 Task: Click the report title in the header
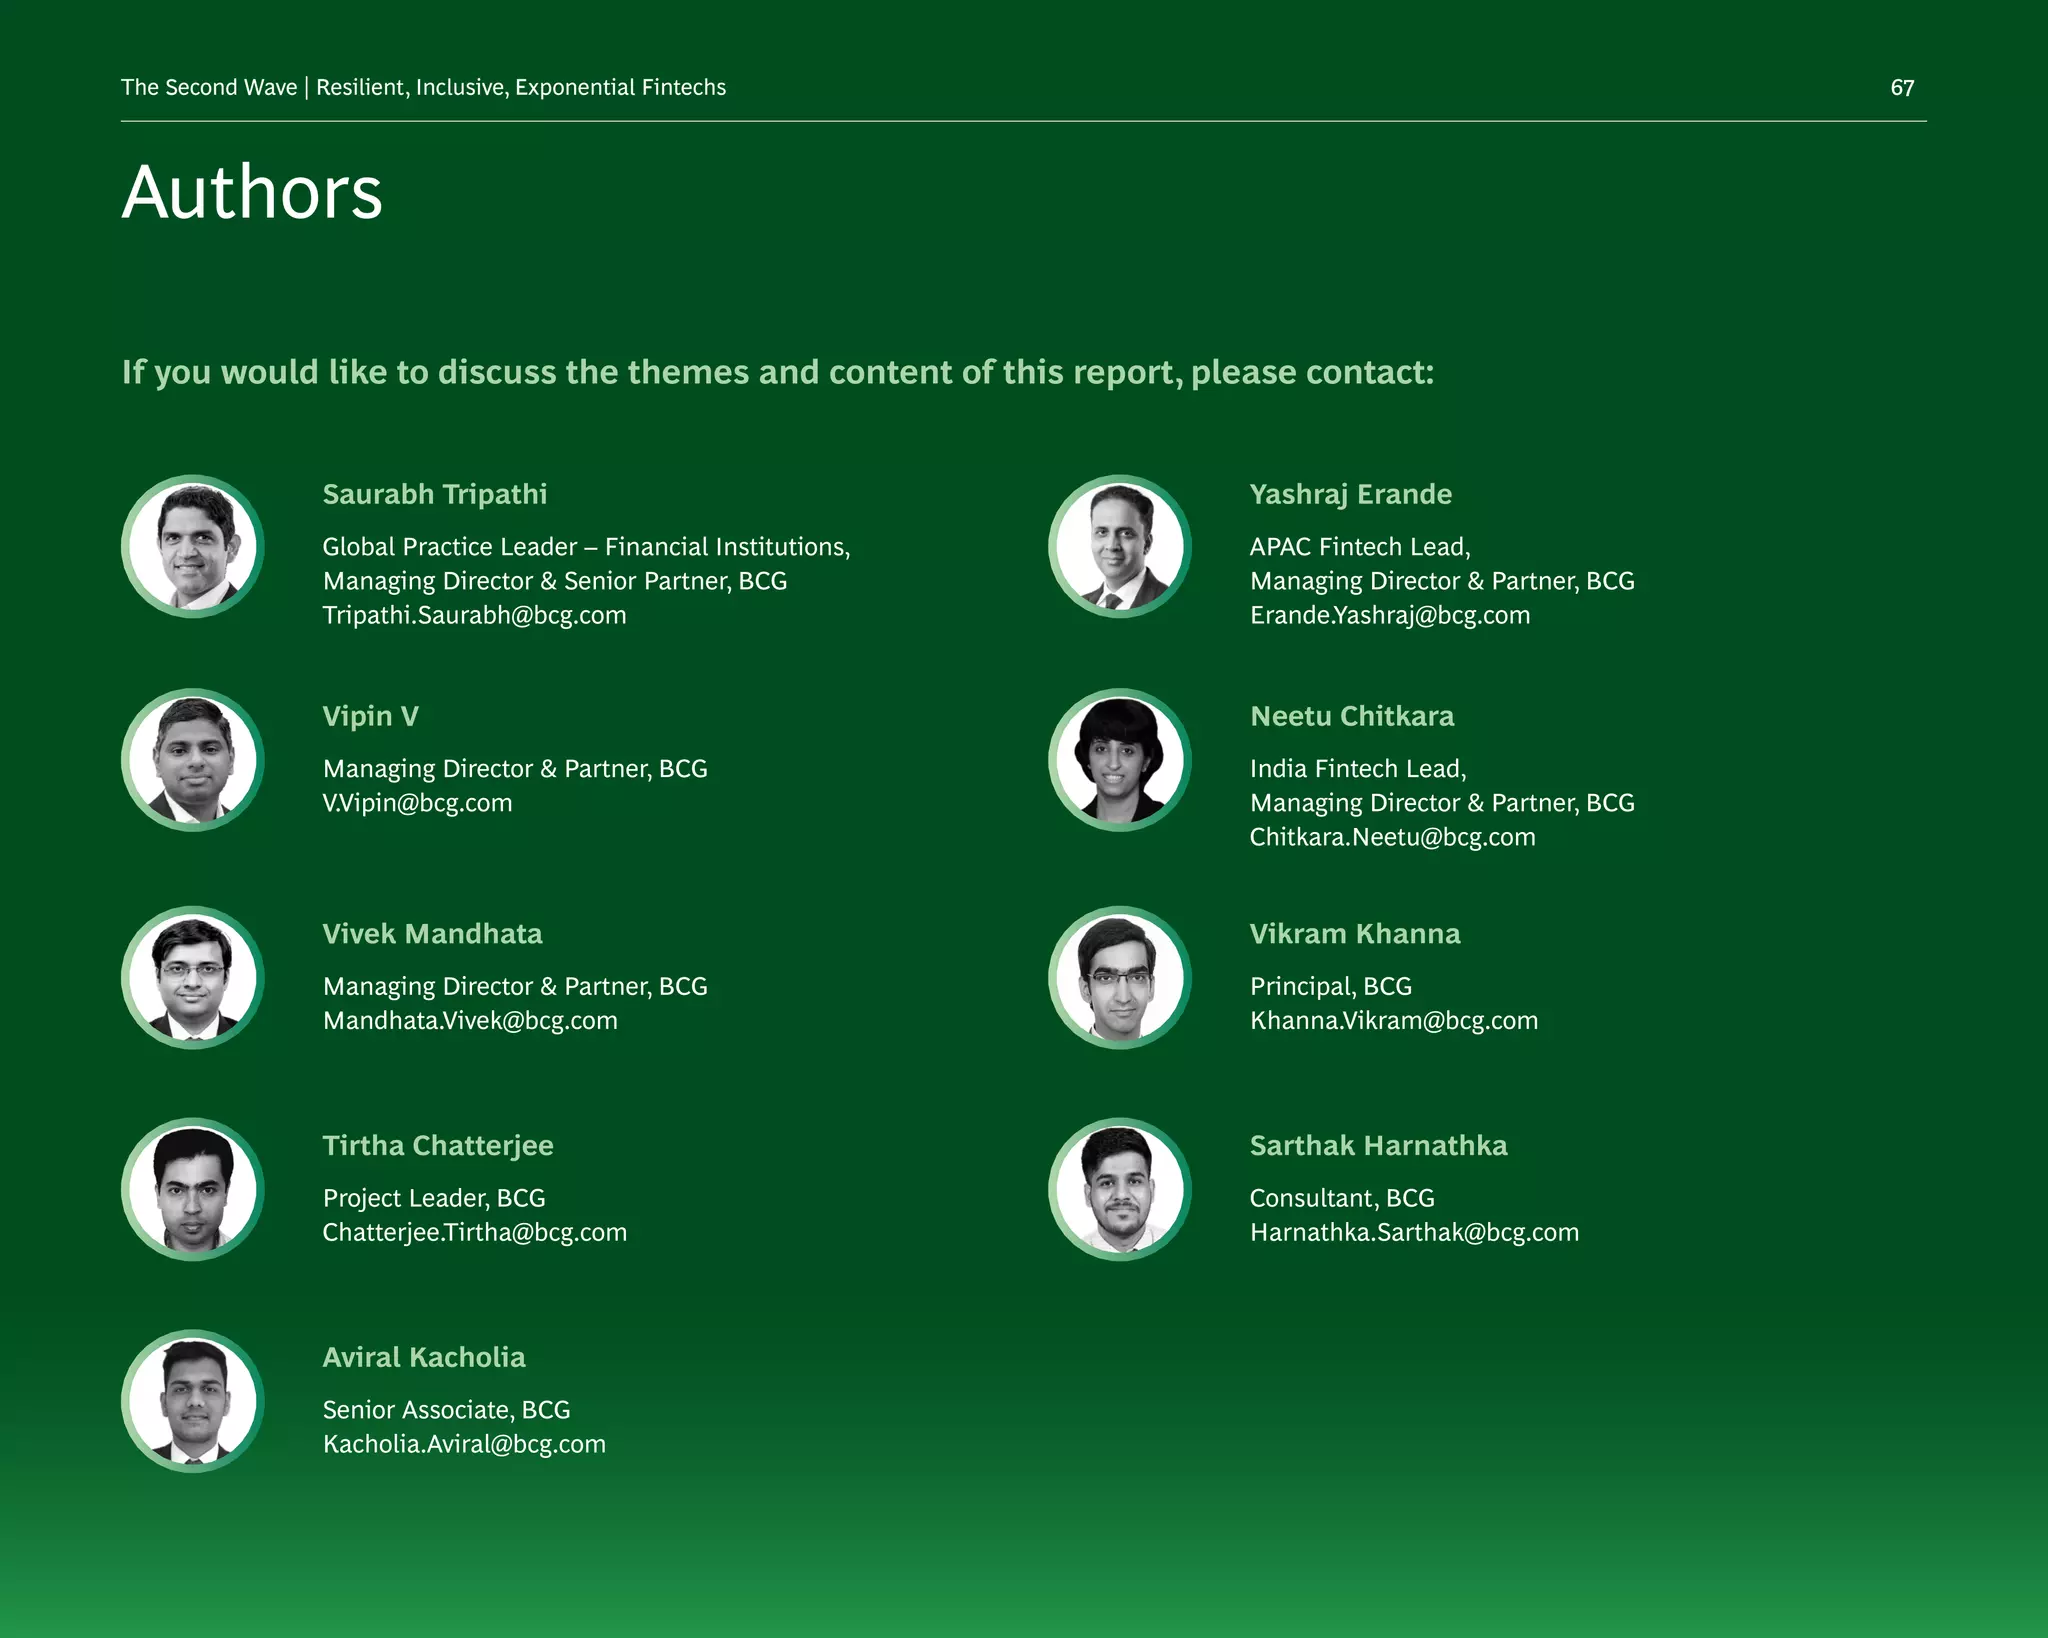click(x=423, y=88)
